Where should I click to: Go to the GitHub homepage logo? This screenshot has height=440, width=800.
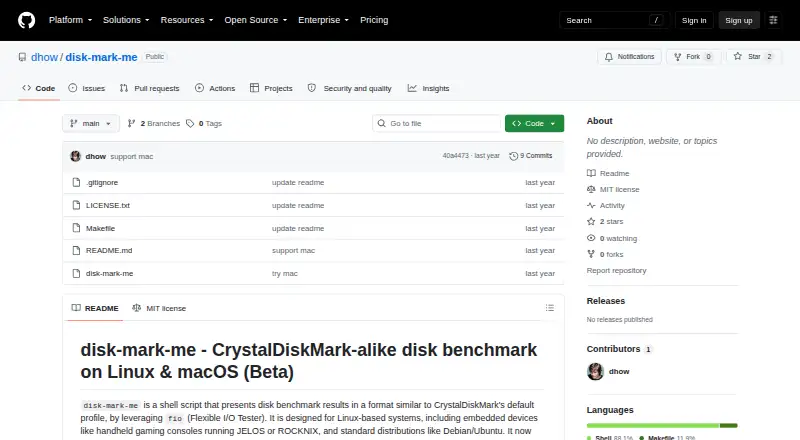click(27, 20)
